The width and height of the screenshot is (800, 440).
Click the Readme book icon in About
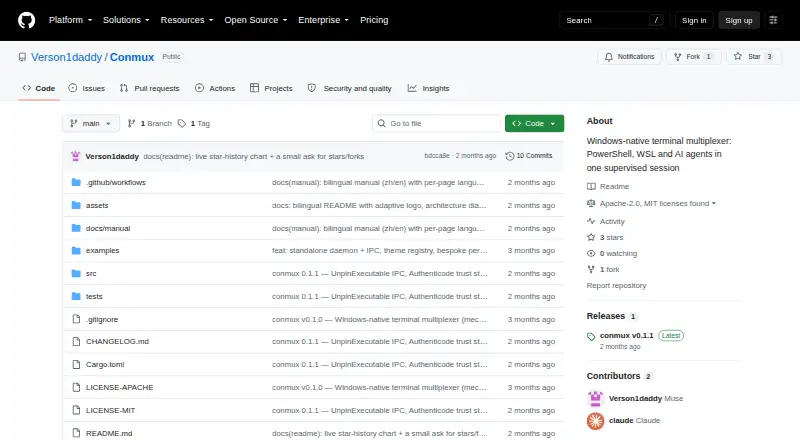591,186
